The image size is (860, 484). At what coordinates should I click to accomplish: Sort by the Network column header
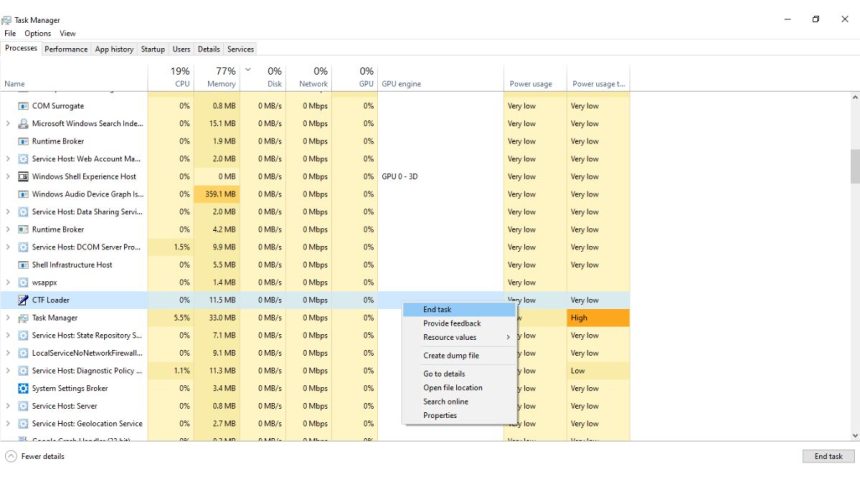pyautogui.click(x=309, y=77)
